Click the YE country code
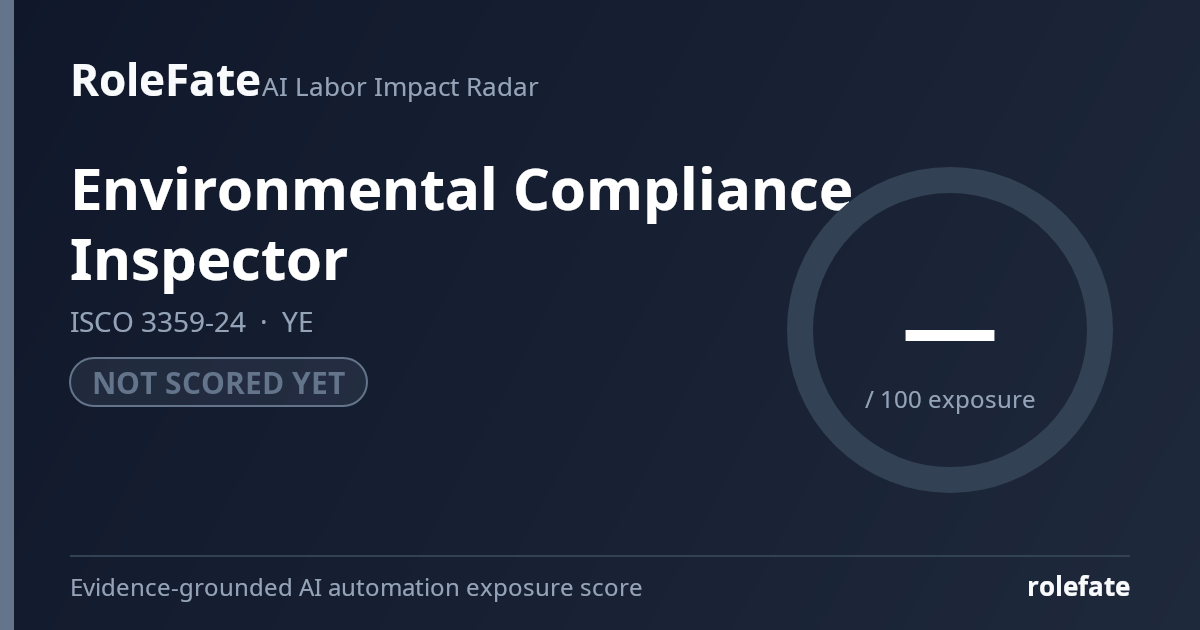 click(297, 323)
